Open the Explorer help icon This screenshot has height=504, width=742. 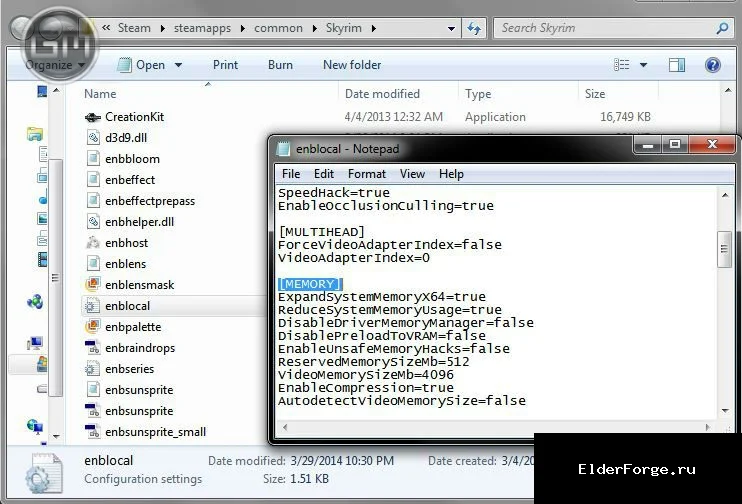(713, 65)
